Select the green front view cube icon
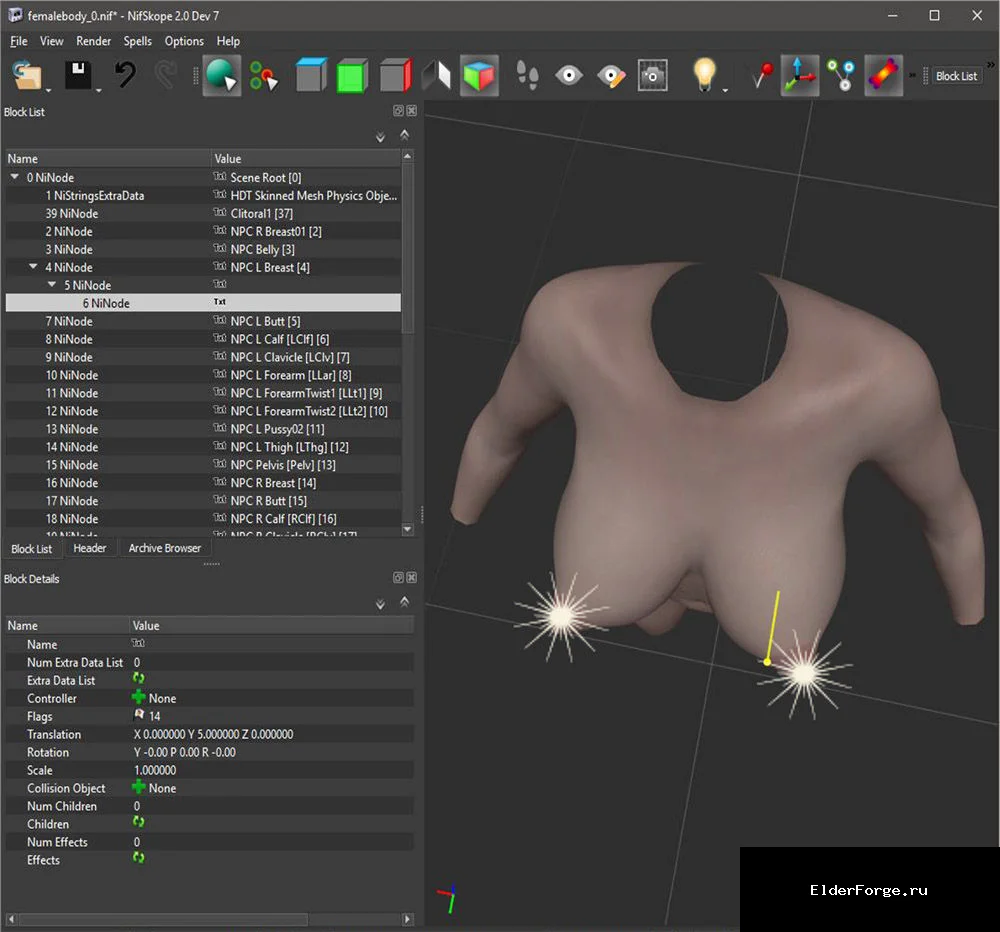The width and height of the screenshot is (1000, 932). tap(352, 77)
